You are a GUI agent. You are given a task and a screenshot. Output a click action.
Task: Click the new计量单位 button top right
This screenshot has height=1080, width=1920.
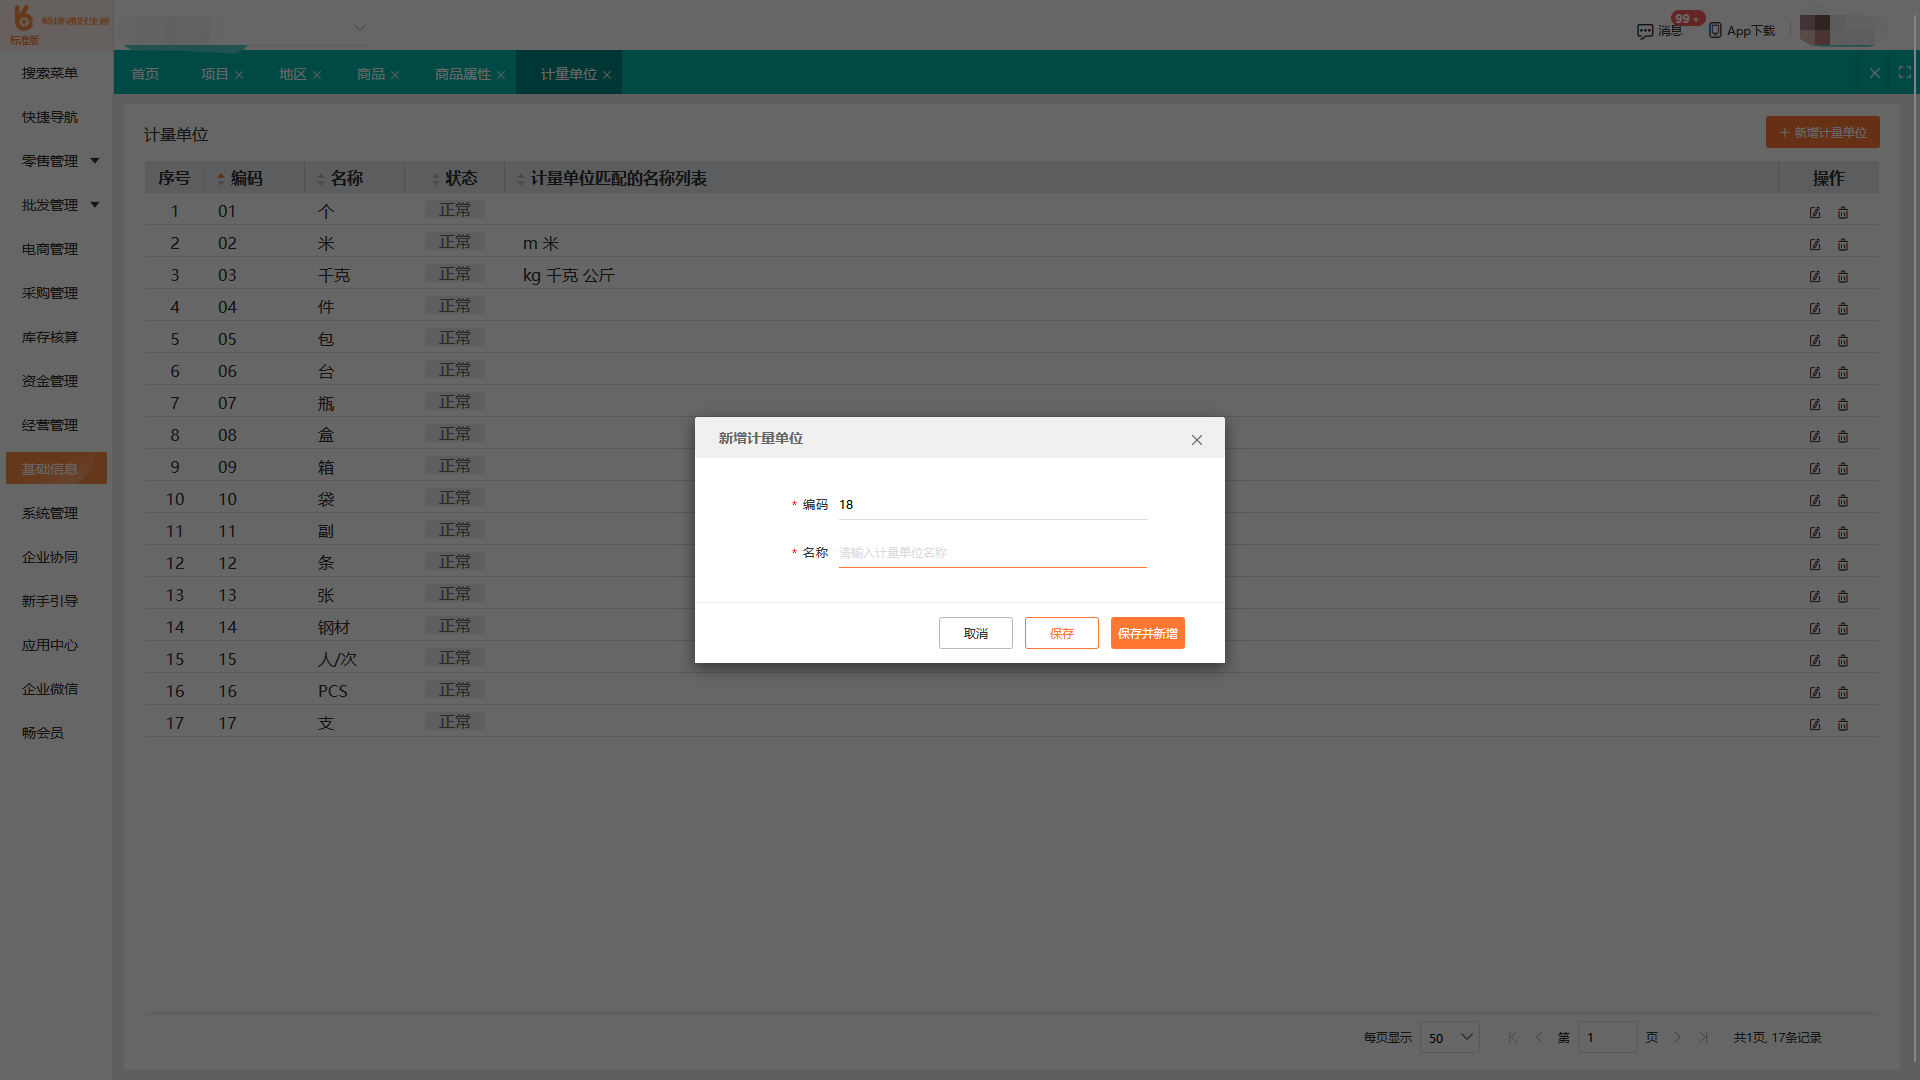pos(1822,132)
